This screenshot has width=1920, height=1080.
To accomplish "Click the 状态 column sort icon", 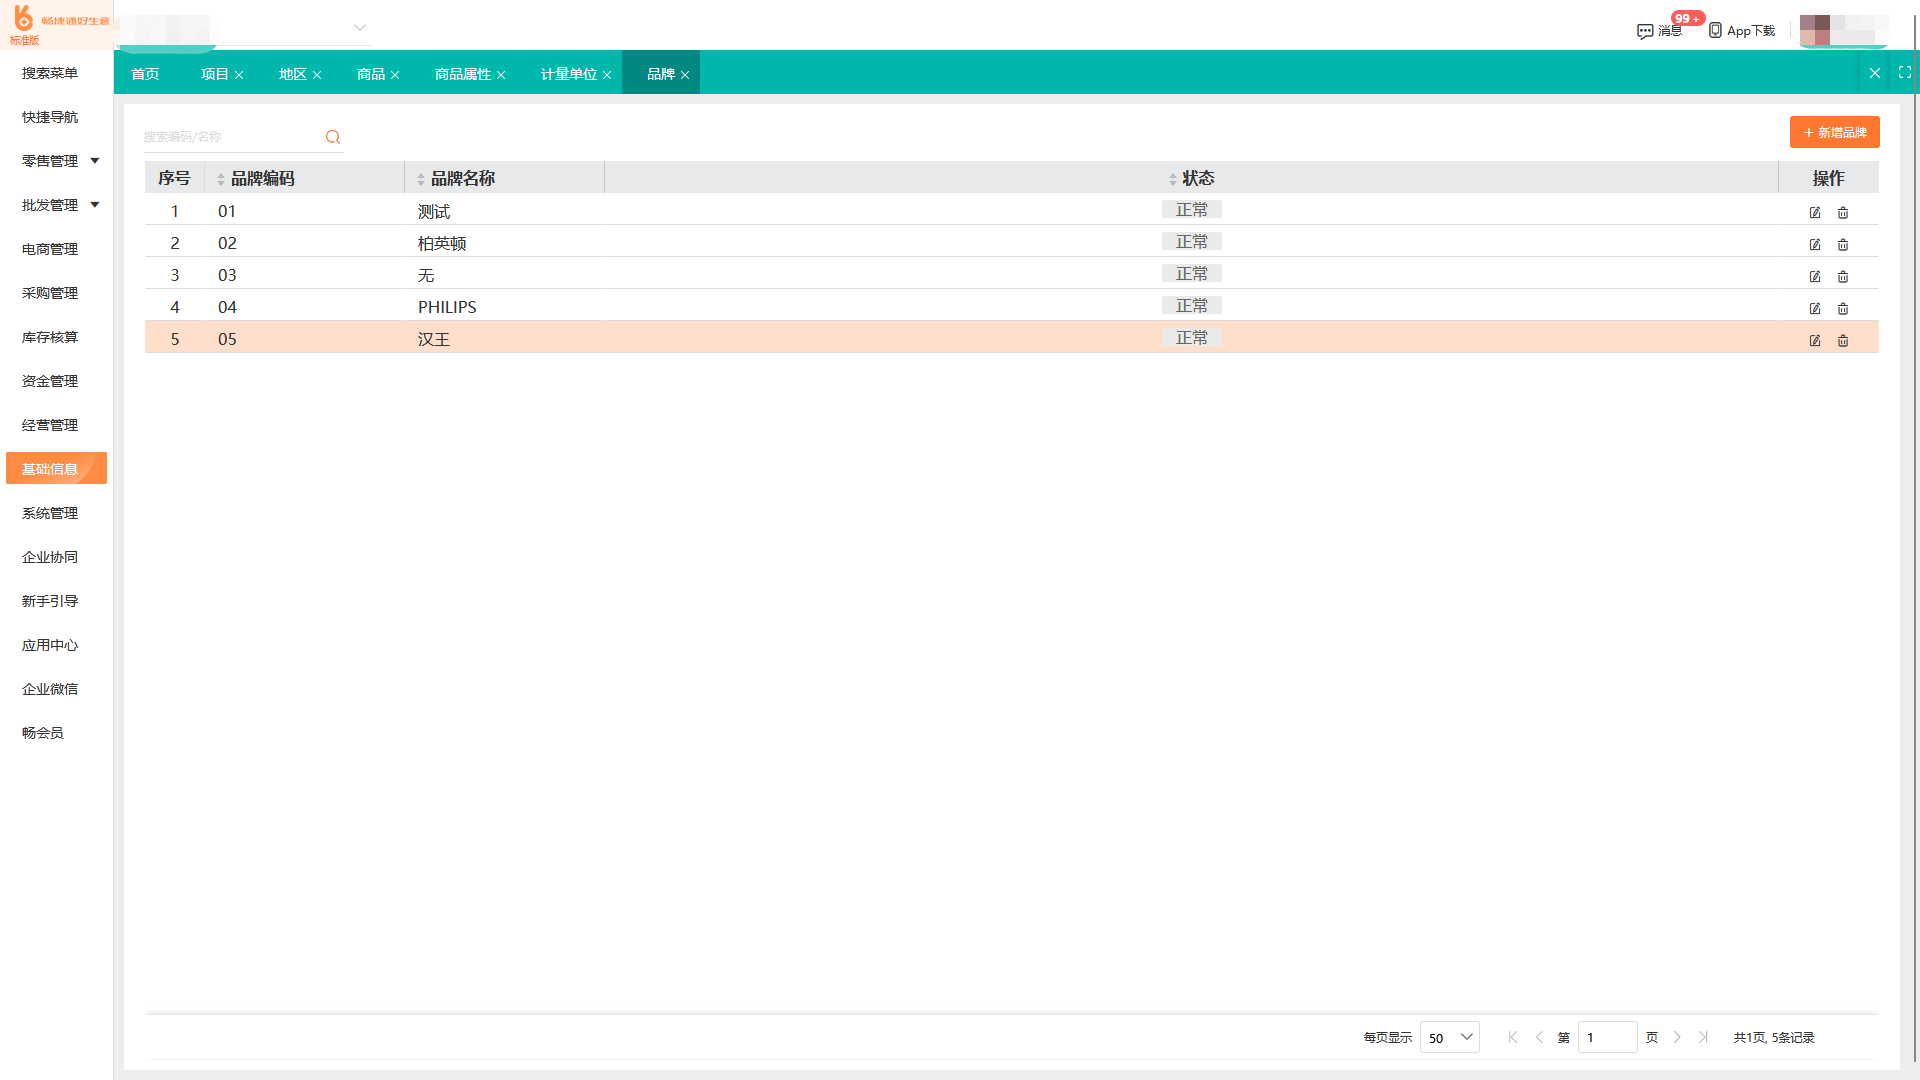I will [x=1171, y=178].
